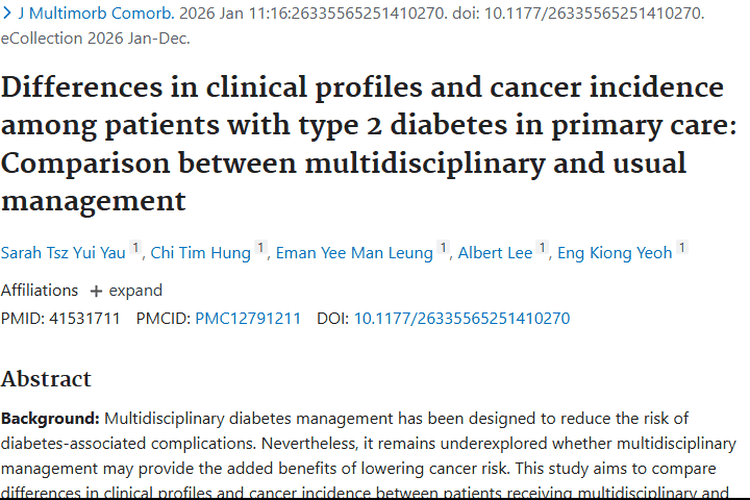Open author Eng Kiong Yeoh
The width and height of the screenshot is (750, 500).
click(x=615, y=253)
